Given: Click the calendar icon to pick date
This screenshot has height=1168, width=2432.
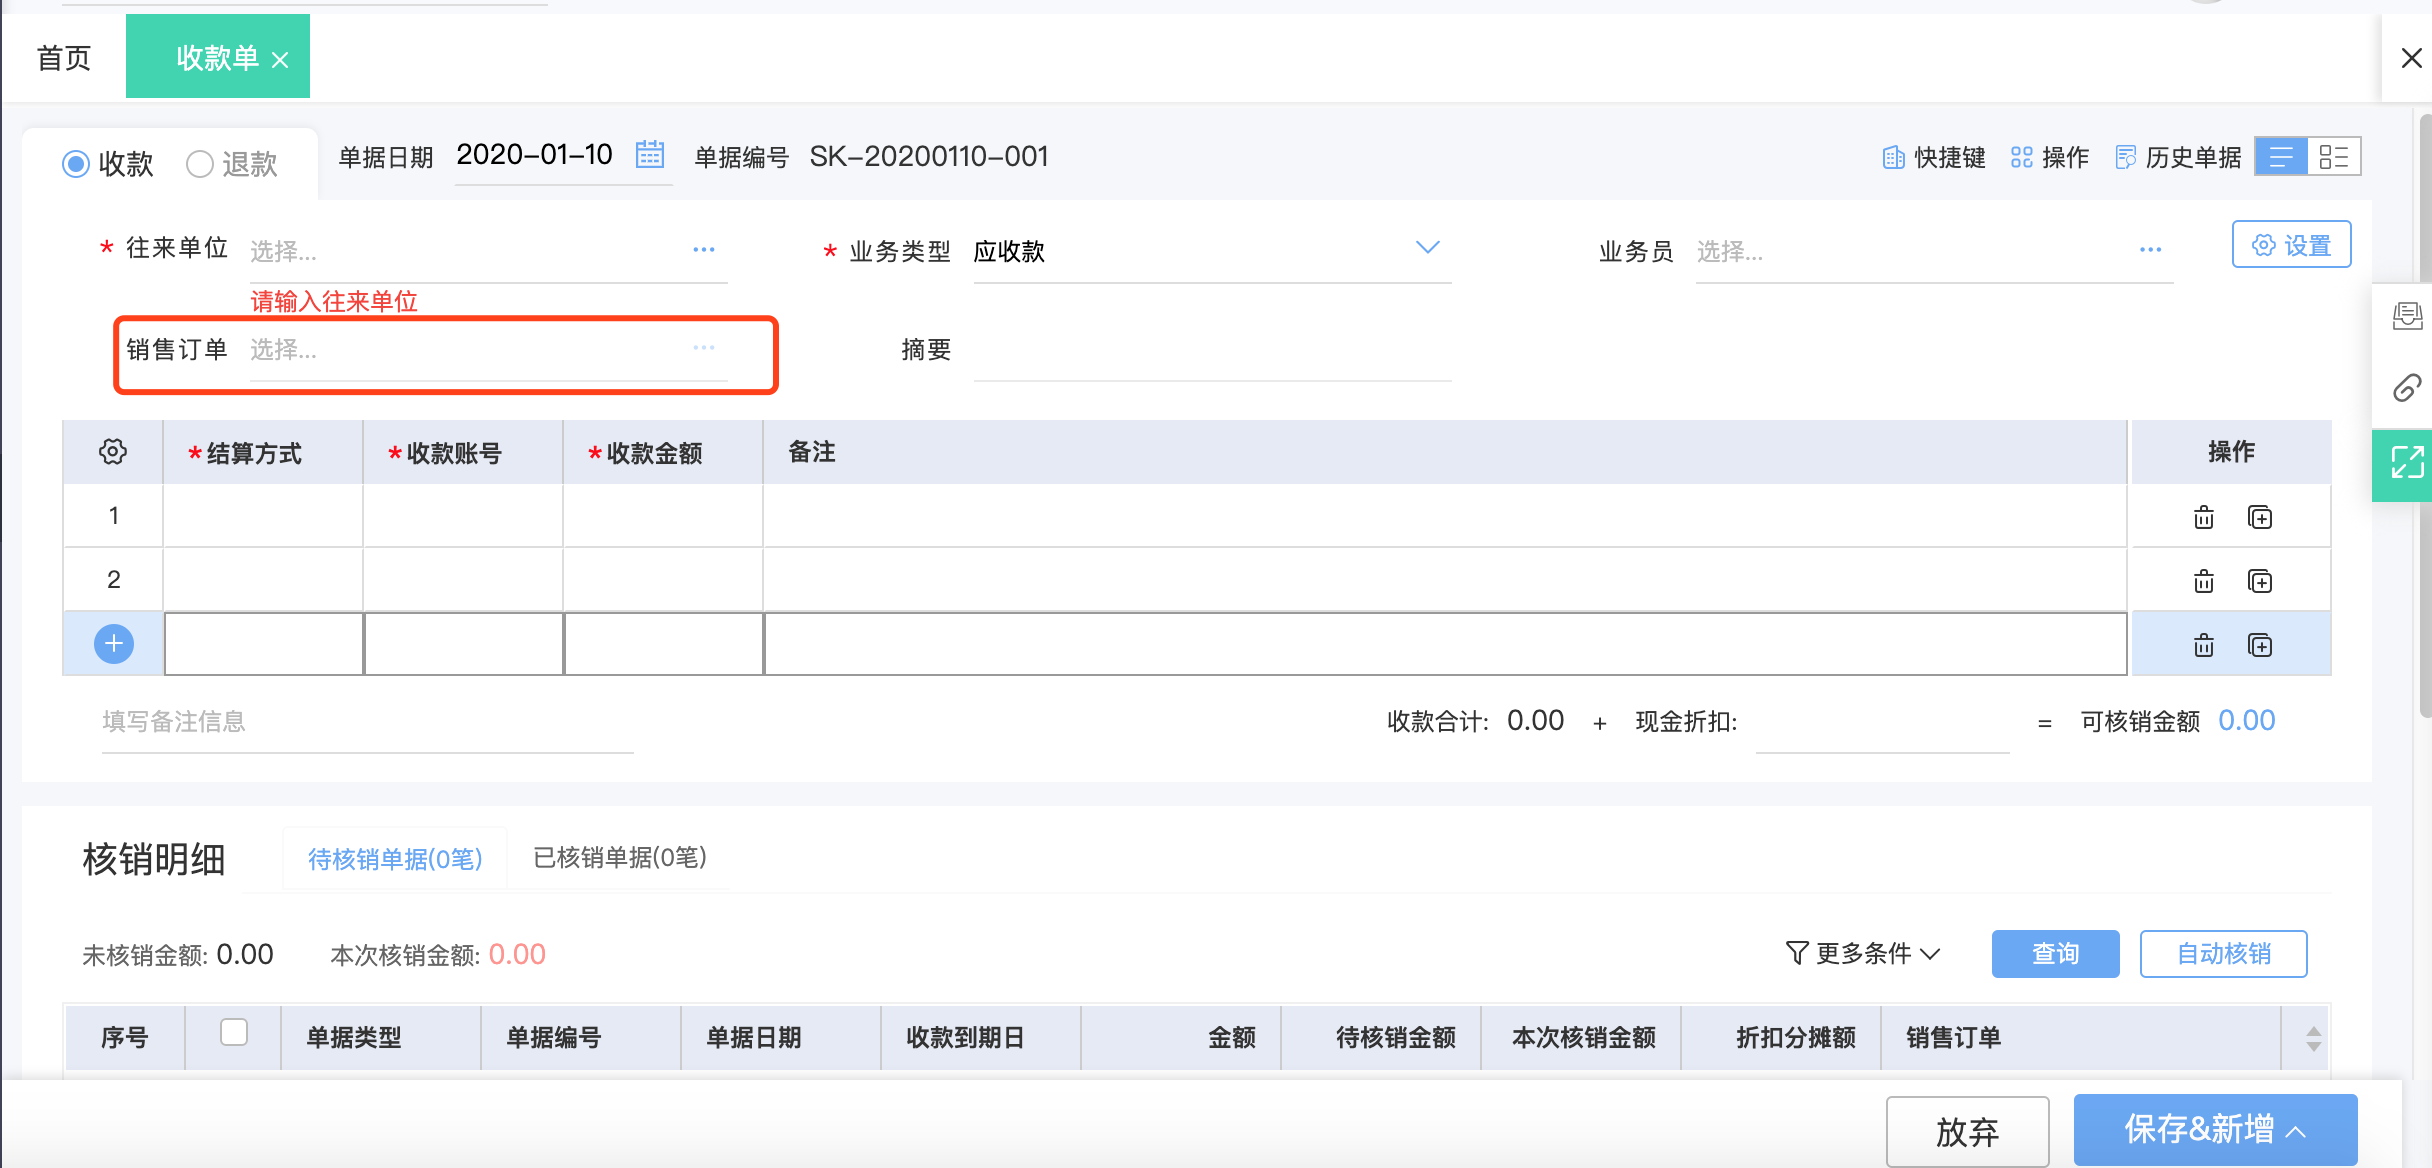Looking at the screenshot, I should 650,154.
